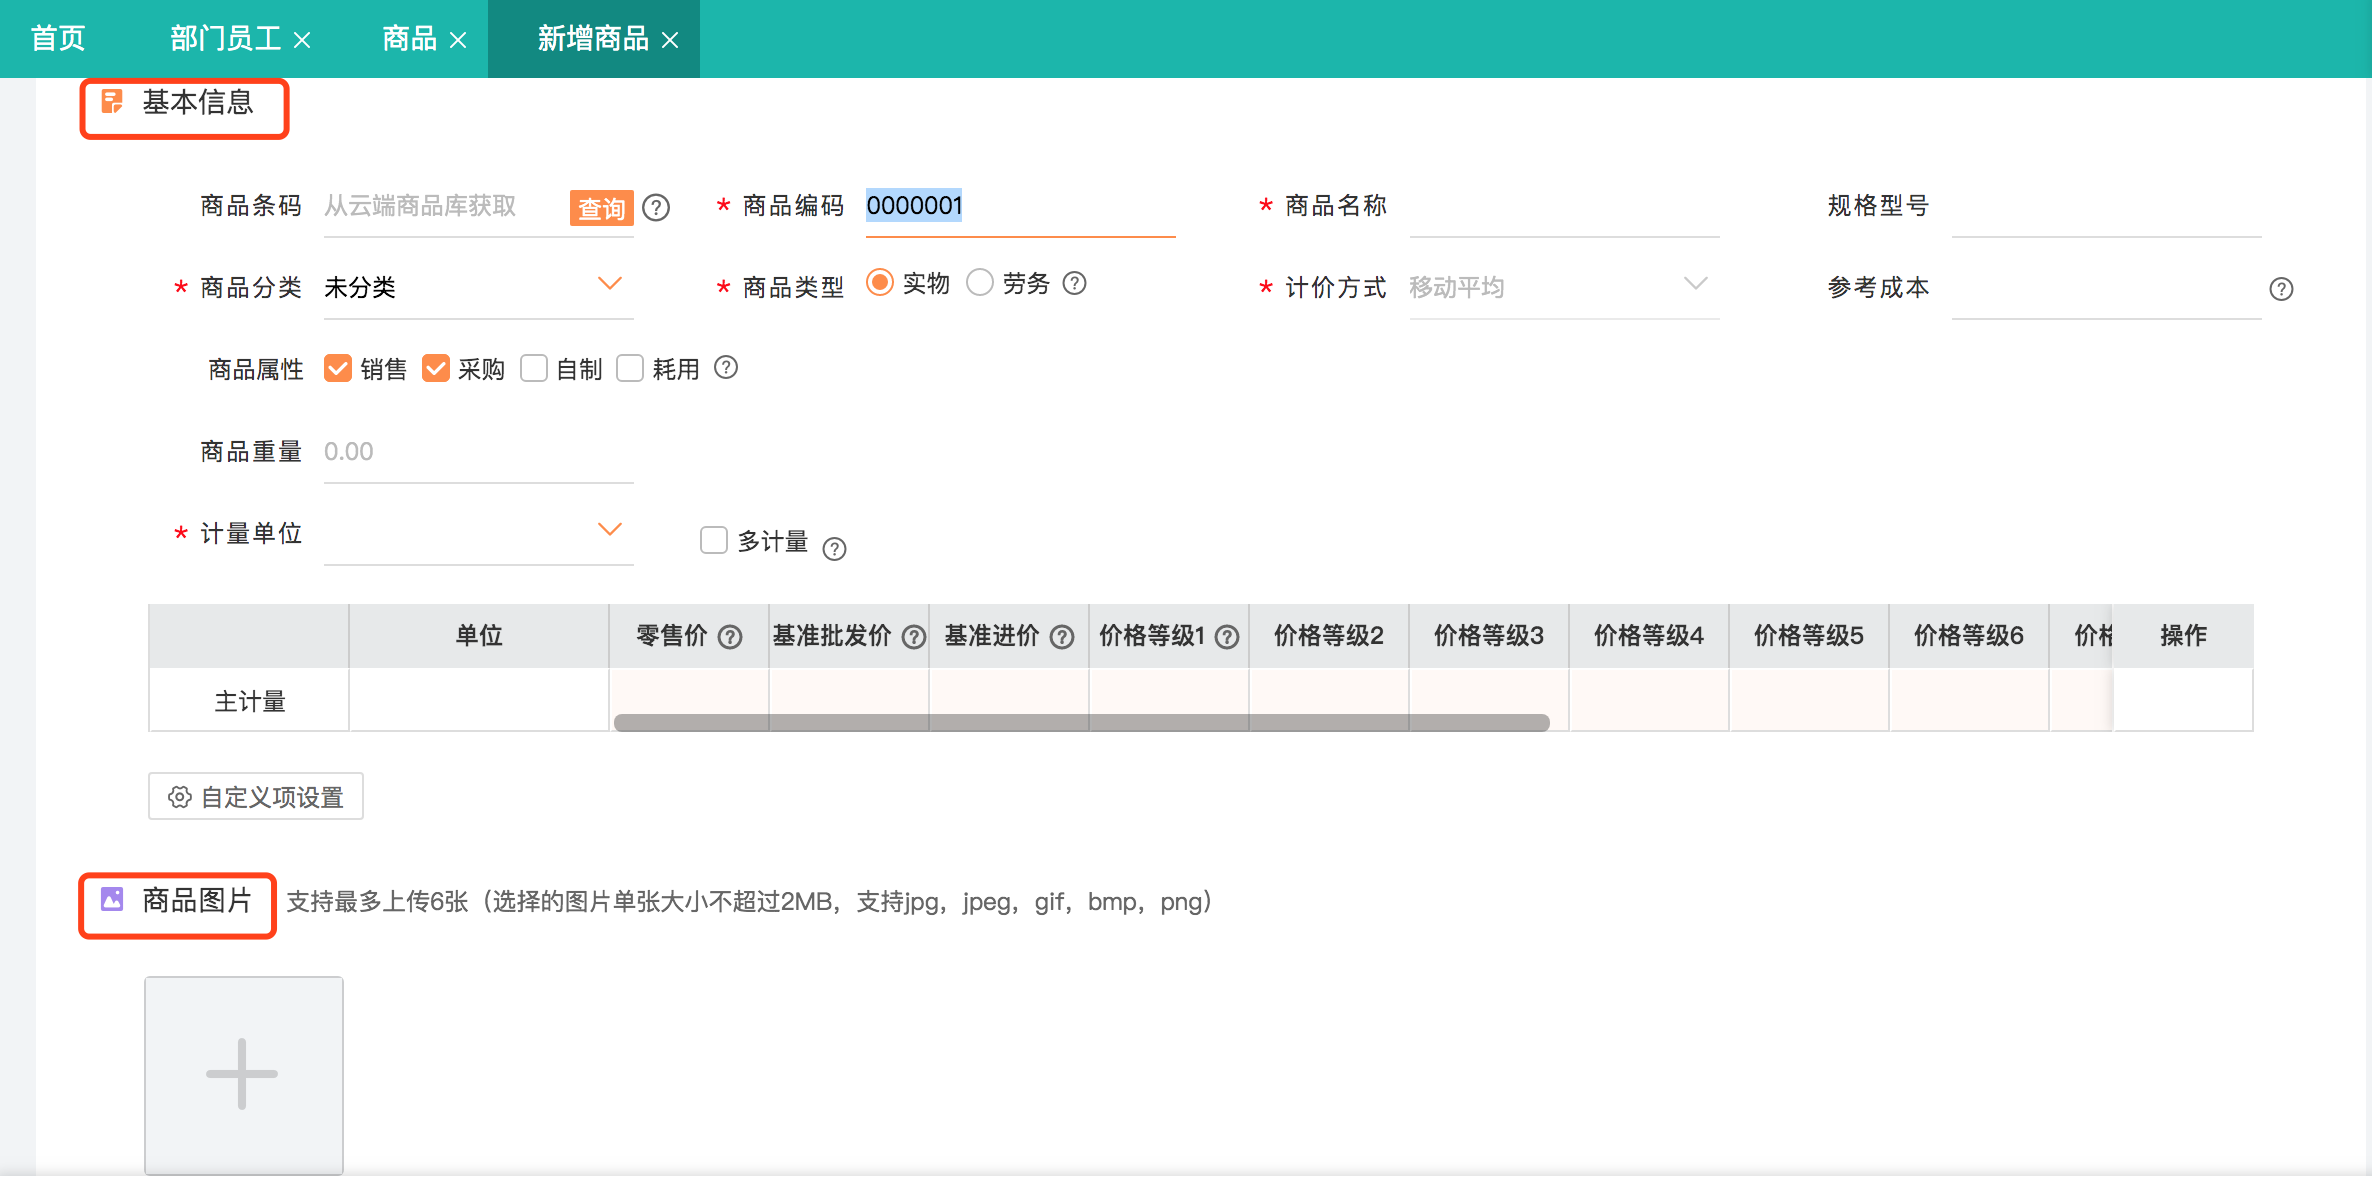Toggle the 采购 checkbox off
This screenshot has width=2372, height=1184.
[x=437, y=367]
